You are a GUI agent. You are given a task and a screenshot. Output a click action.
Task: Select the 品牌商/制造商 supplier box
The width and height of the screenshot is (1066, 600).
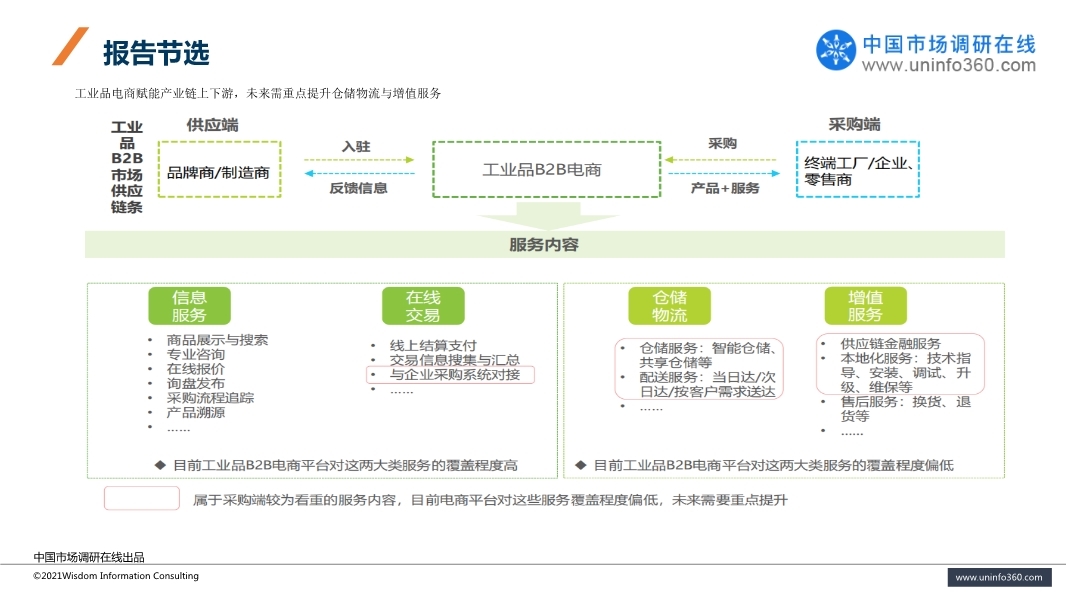pos(219,171)
